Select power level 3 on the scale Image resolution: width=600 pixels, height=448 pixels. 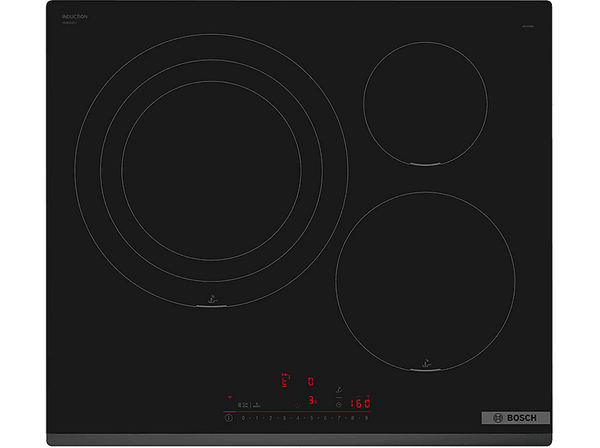point(285,415)
